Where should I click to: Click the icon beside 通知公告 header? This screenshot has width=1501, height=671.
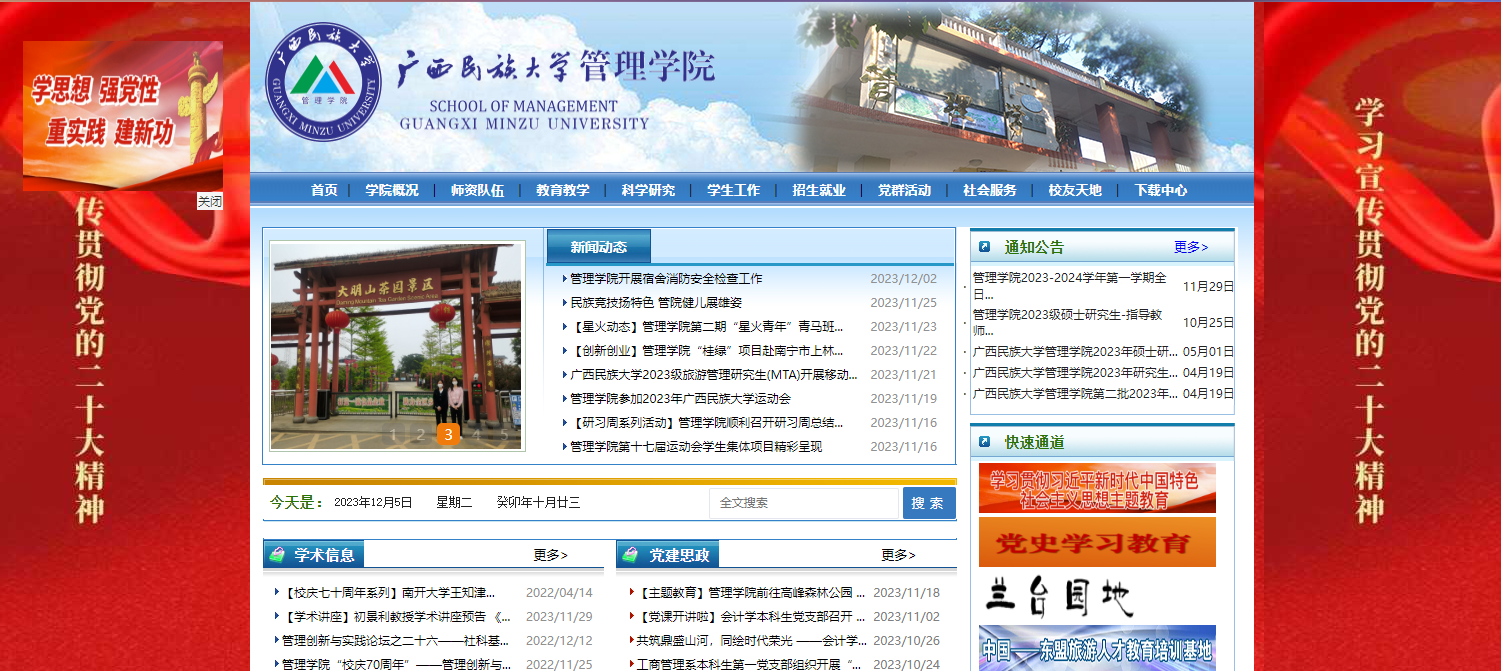(x=985, y=247)
